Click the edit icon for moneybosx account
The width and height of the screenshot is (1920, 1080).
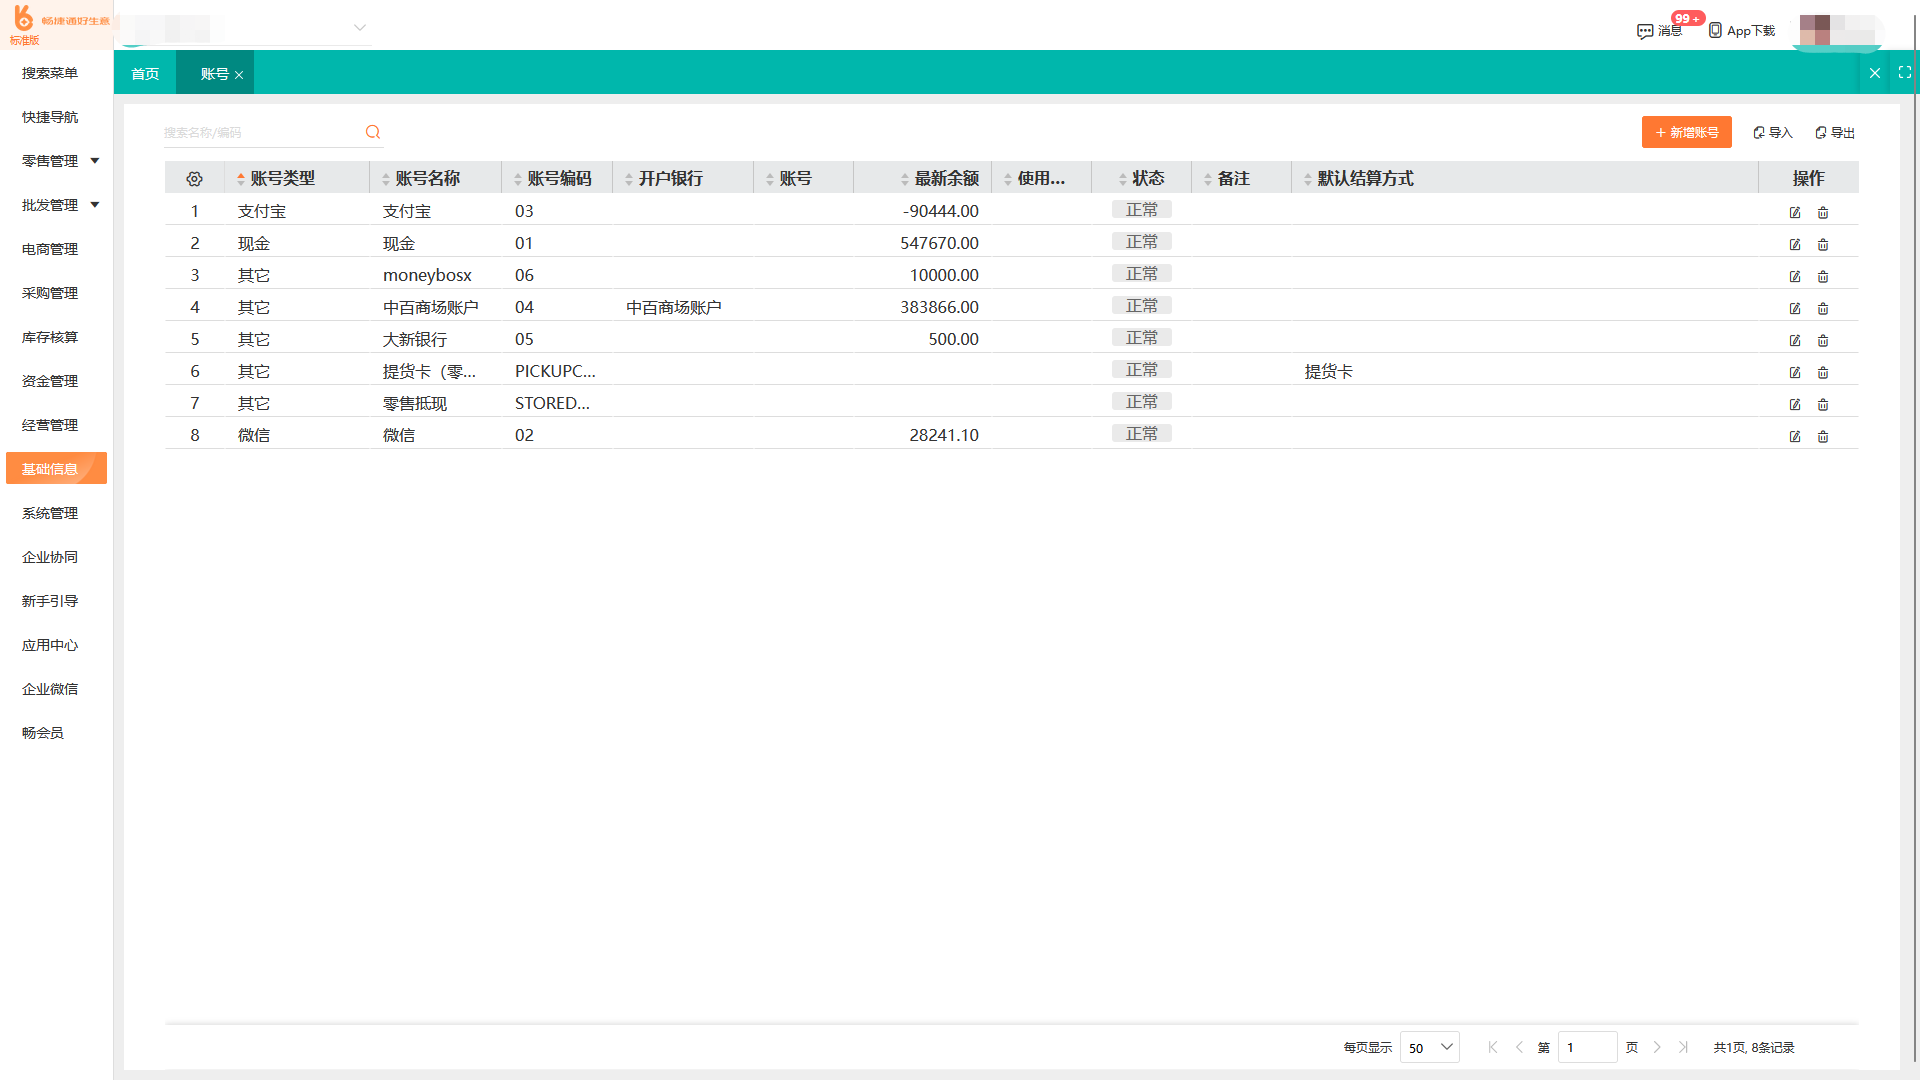click(x=1795, y=274)
